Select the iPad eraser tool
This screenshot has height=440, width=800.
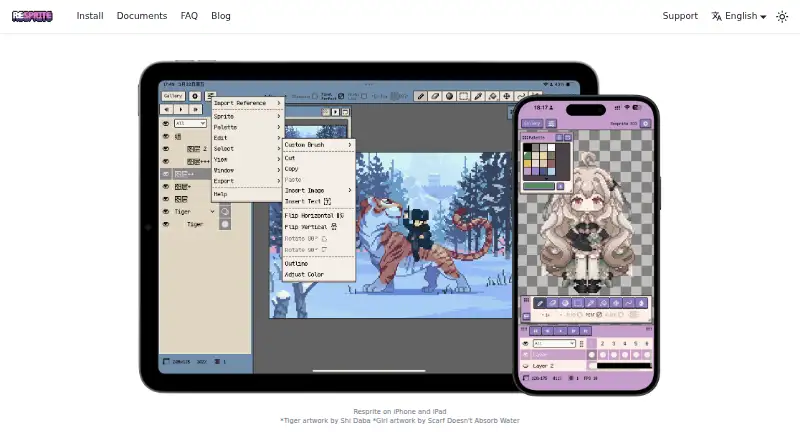(435, 96)
